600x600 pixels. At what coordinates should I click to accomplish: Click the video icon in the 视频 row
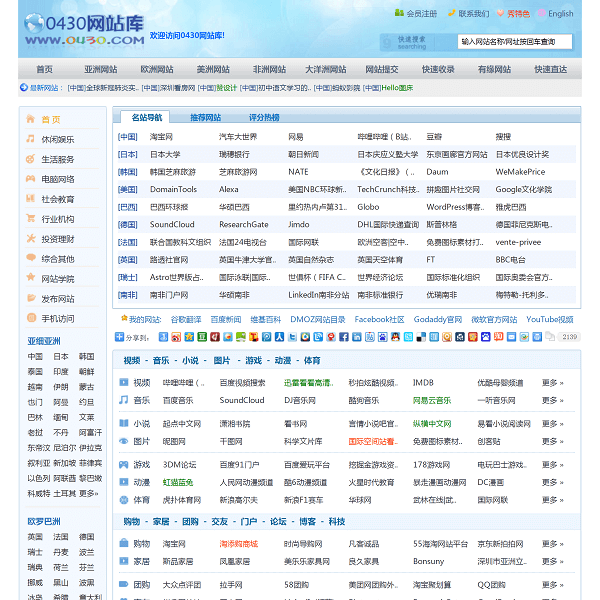[122, 382]
